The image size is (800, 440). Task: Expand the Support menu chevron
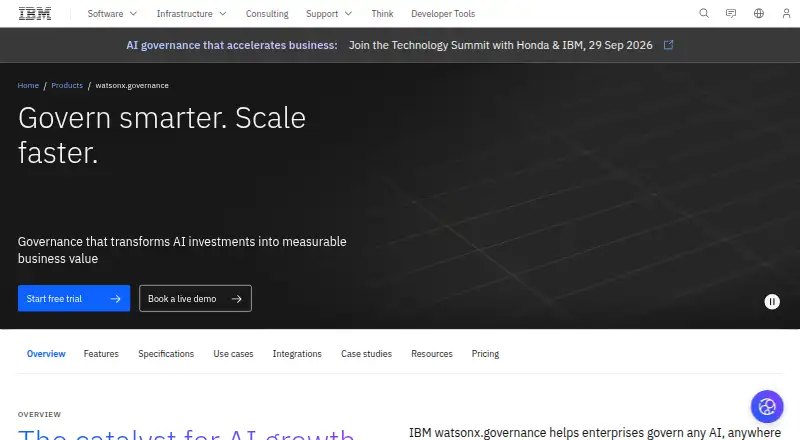point(348,14)
